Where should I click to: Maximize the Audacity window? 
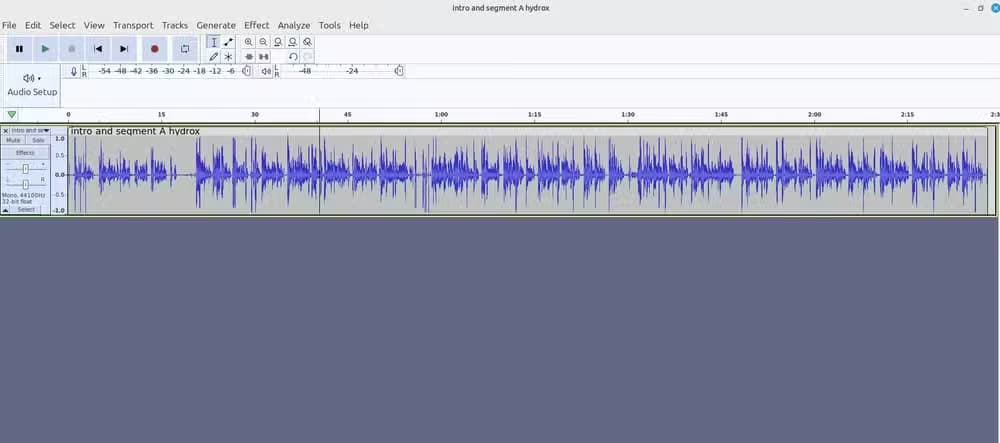tap(980, 8)
